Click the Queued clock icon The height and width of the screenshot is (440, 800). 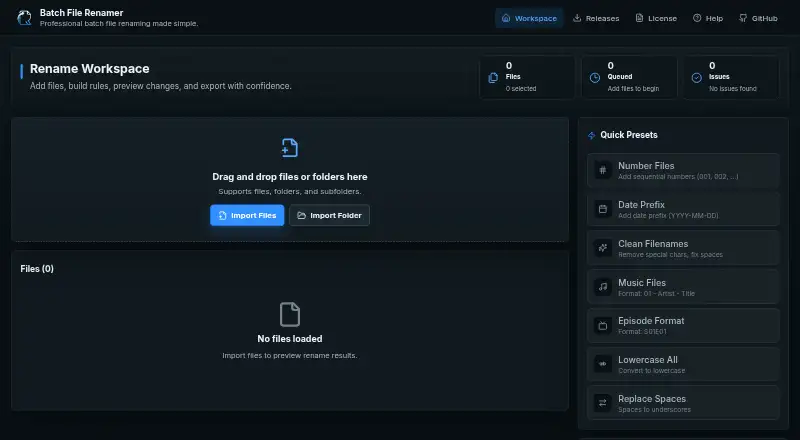click(x=595, y=78)
